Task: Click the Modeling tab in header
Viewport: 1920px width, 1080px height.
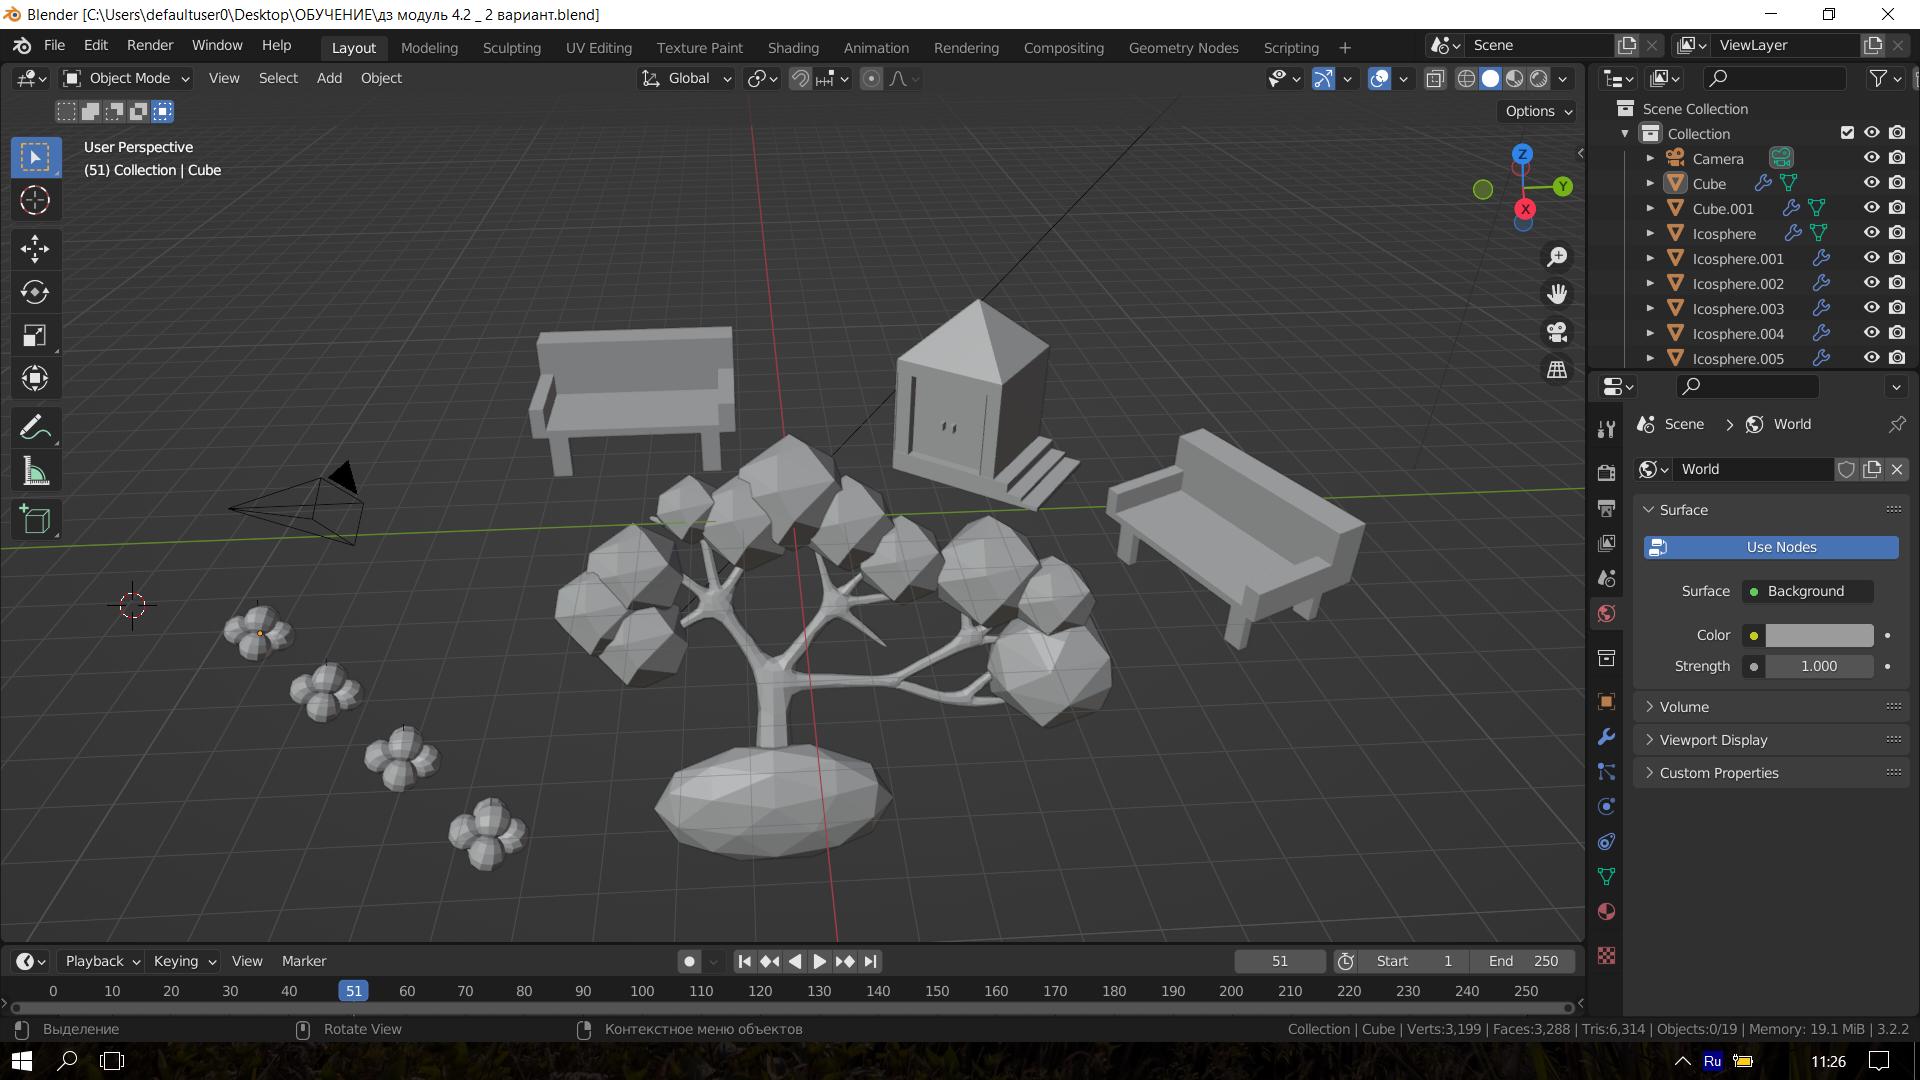Action: (427, 49)
